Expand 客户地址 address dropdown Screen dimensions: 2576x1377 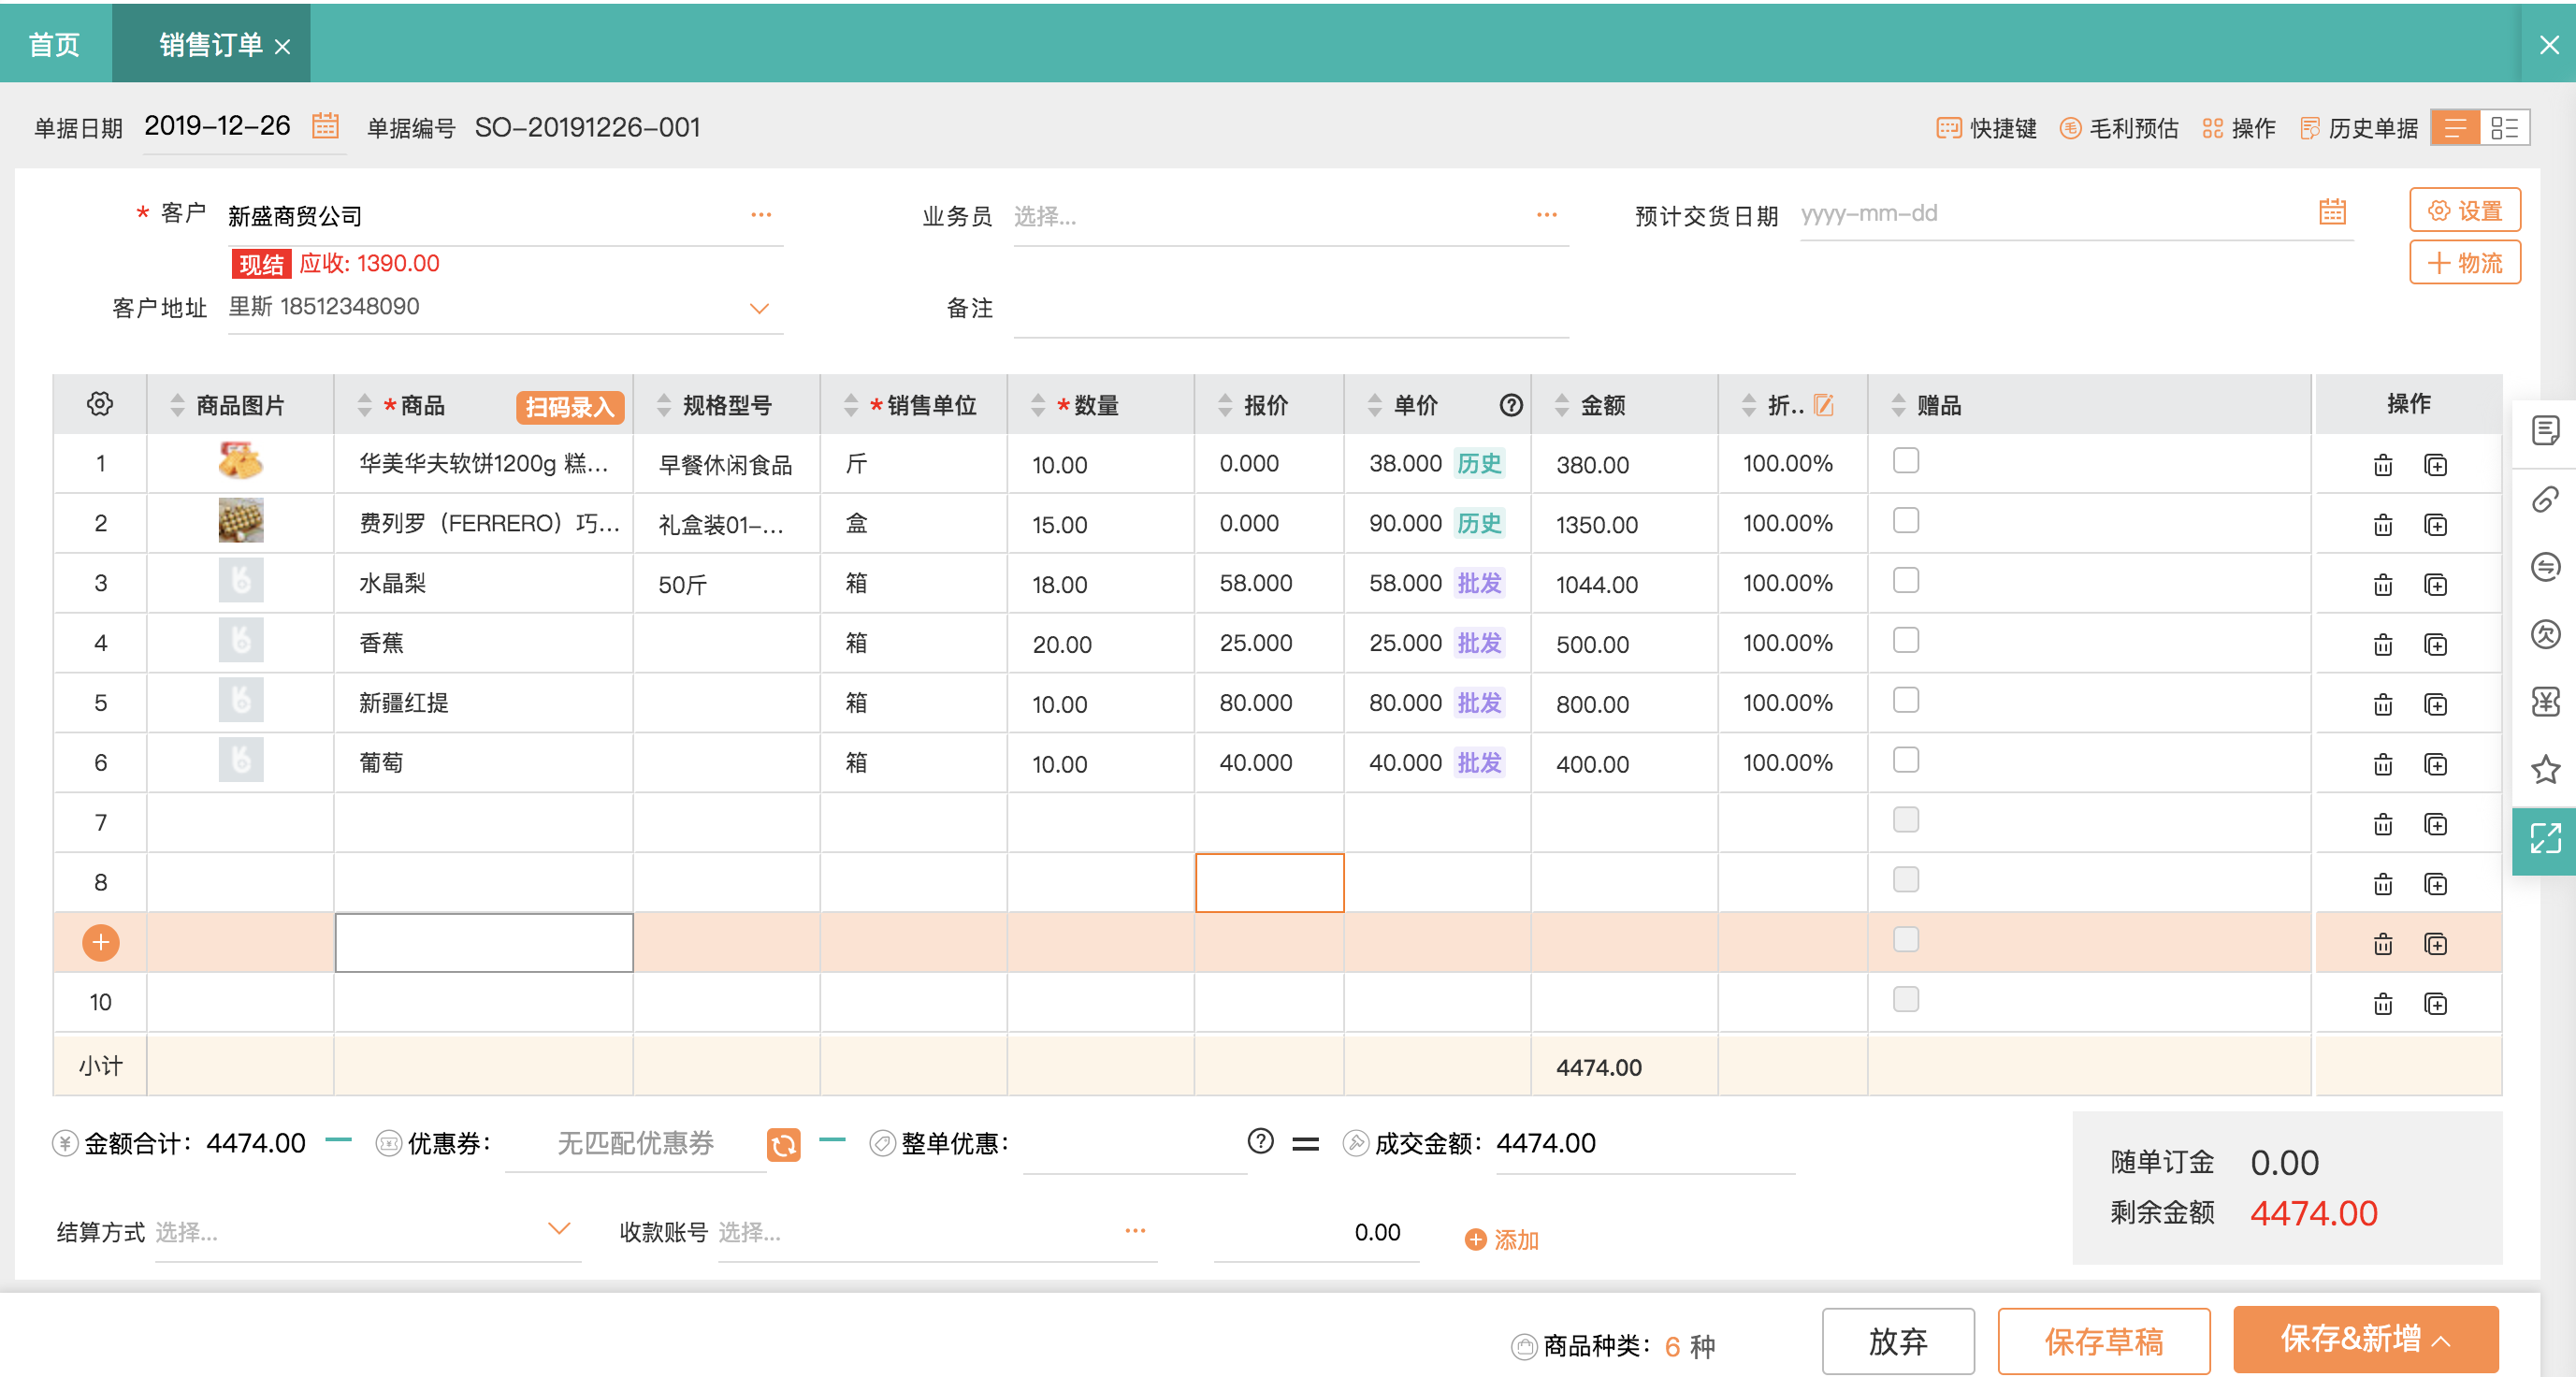tap(763, 311)
